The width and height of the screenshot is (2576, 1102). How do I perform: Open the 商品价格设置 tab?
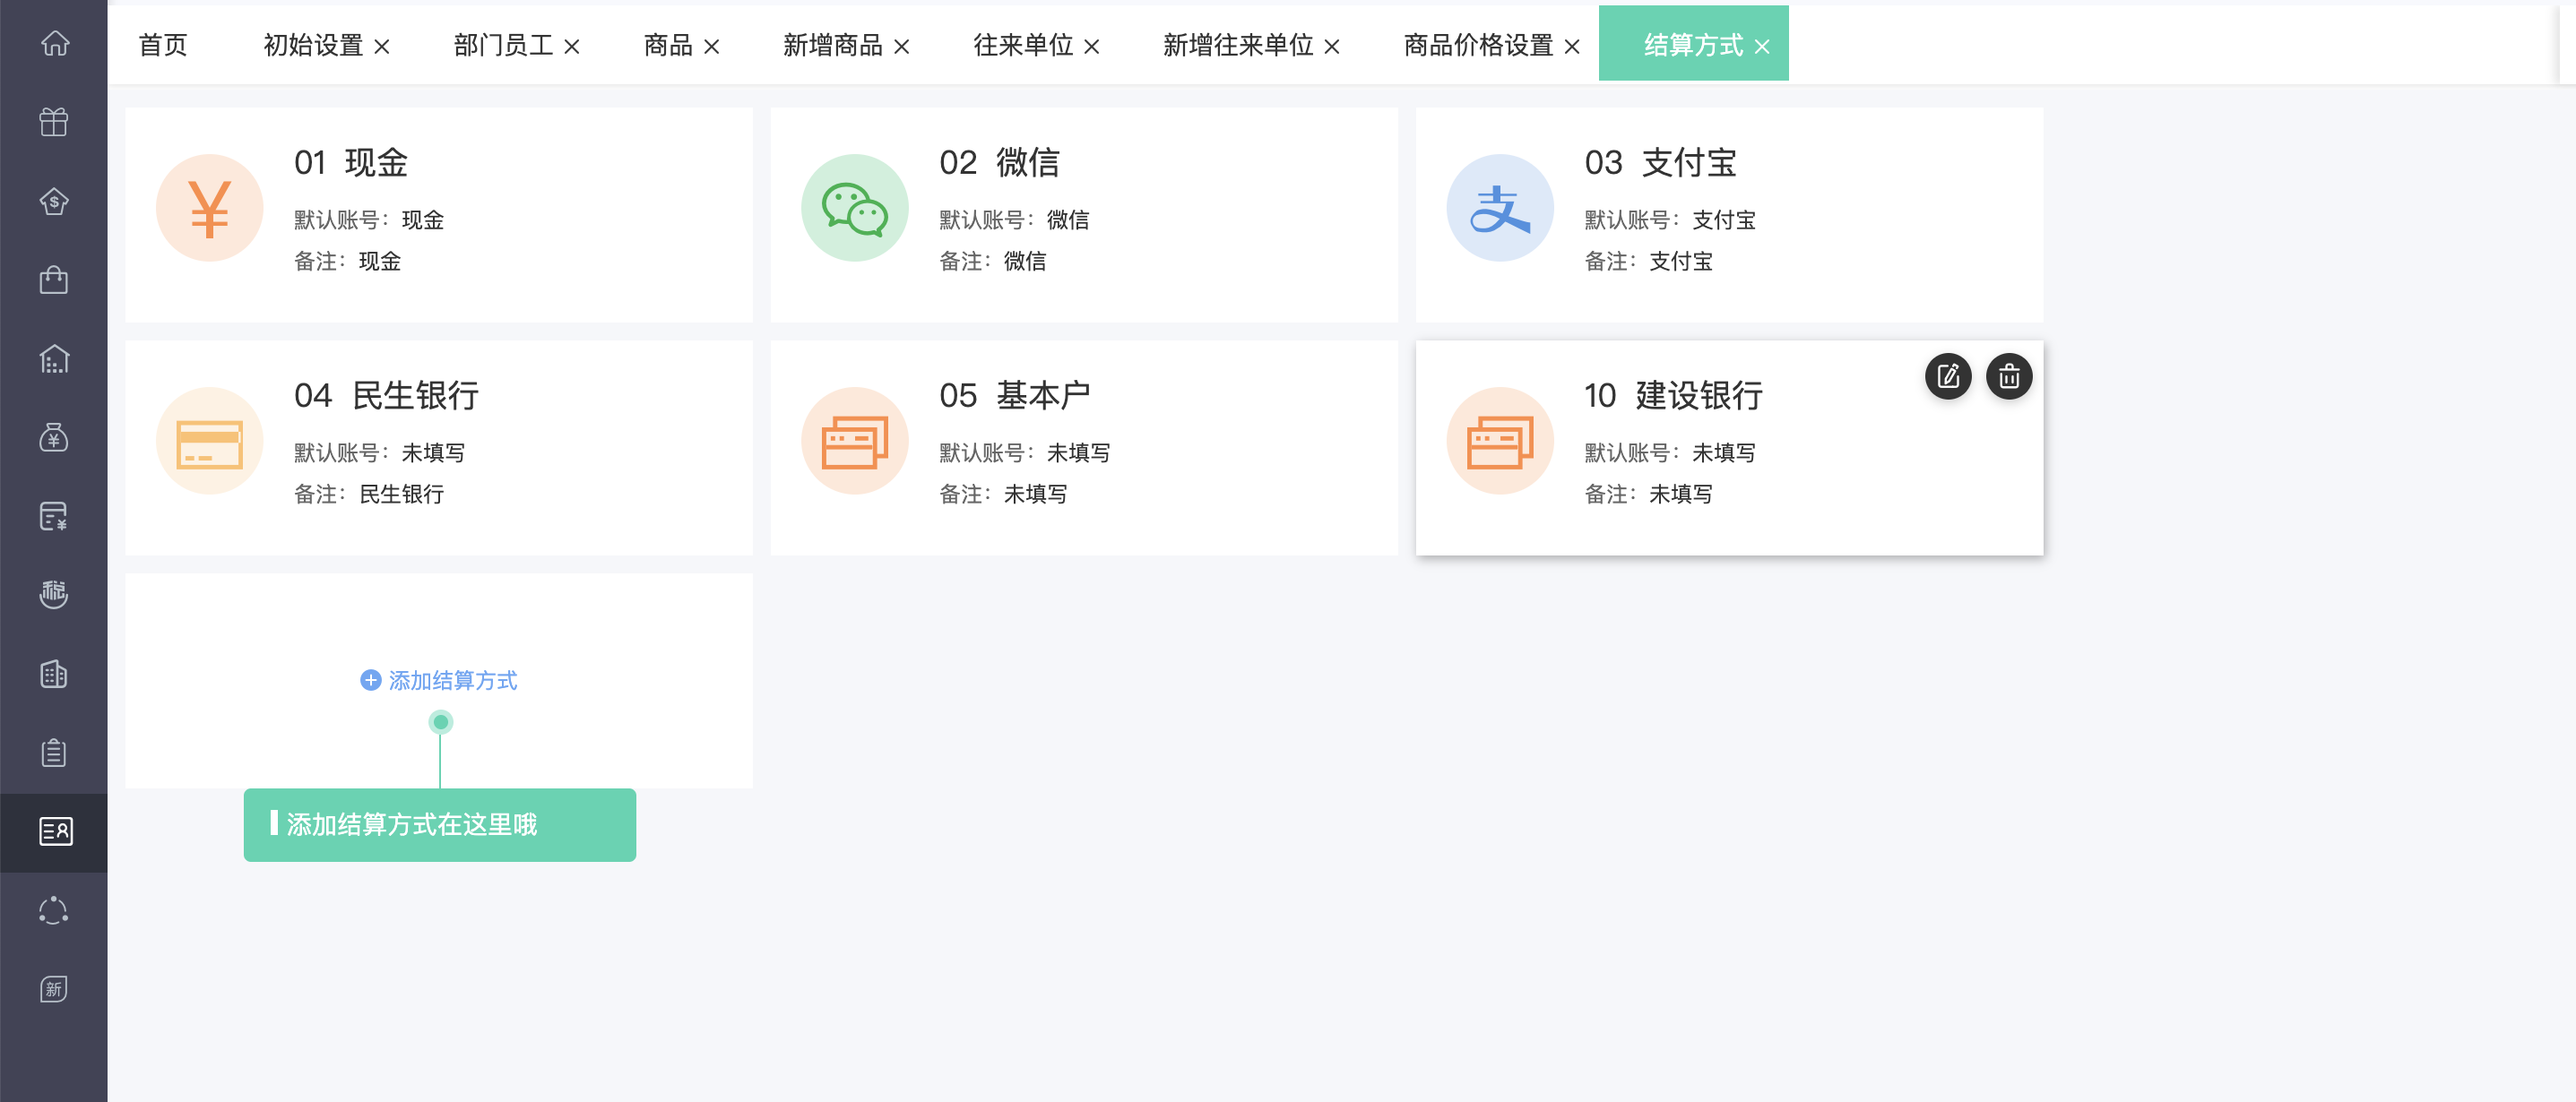1475,44
